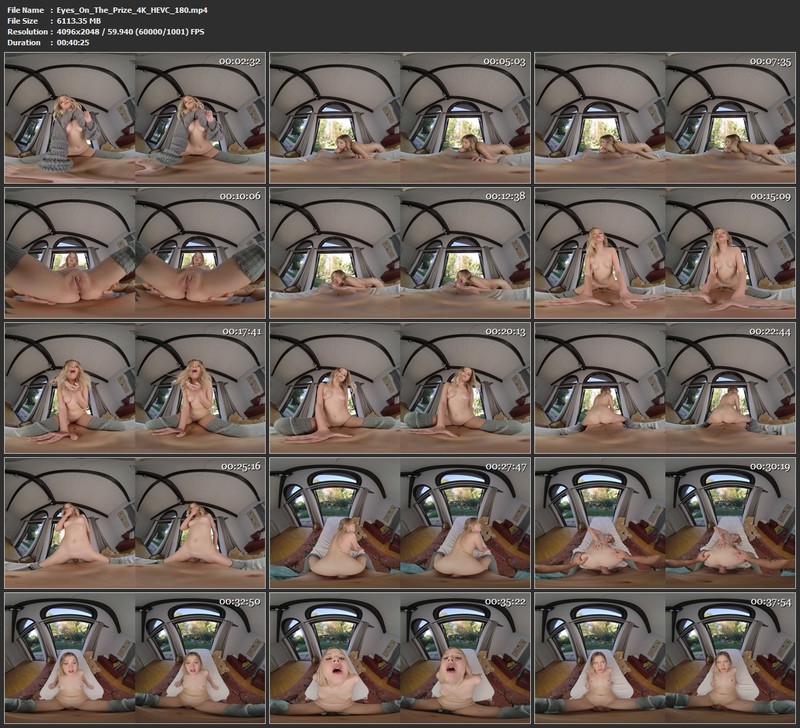Click the frame marked 00:15:09
This screenshot has width=800, height=728.
[x=664, y=252]
